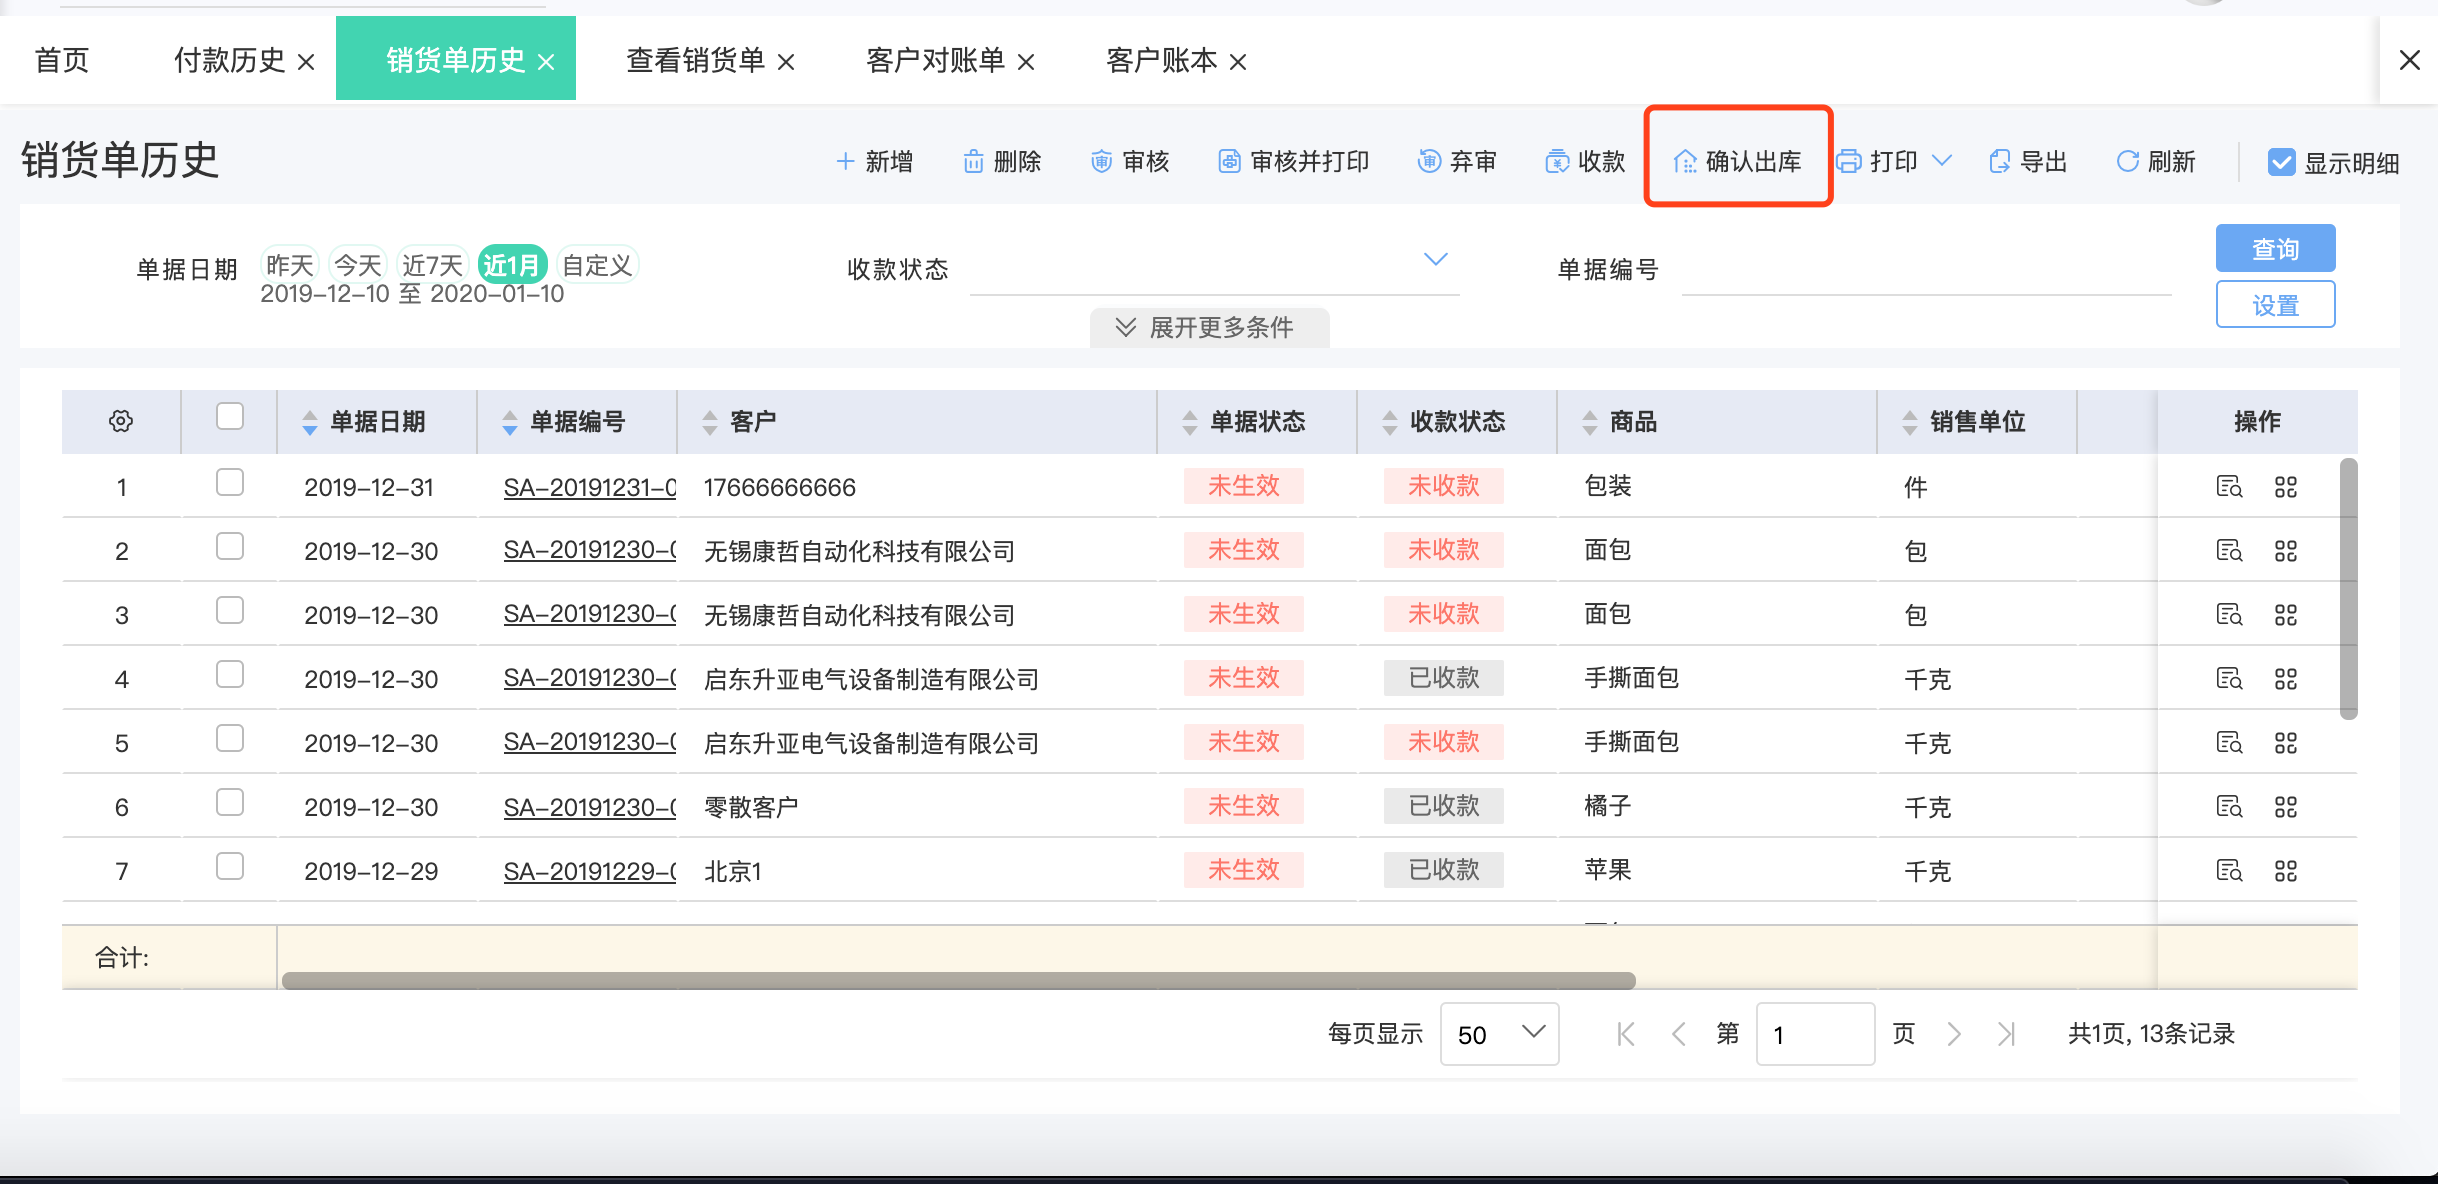This screenshot has width=2438, height=1184.
Task: Expand the 展开更多条件 (More Conditions) expander
Action: (x=1217, y=327)
